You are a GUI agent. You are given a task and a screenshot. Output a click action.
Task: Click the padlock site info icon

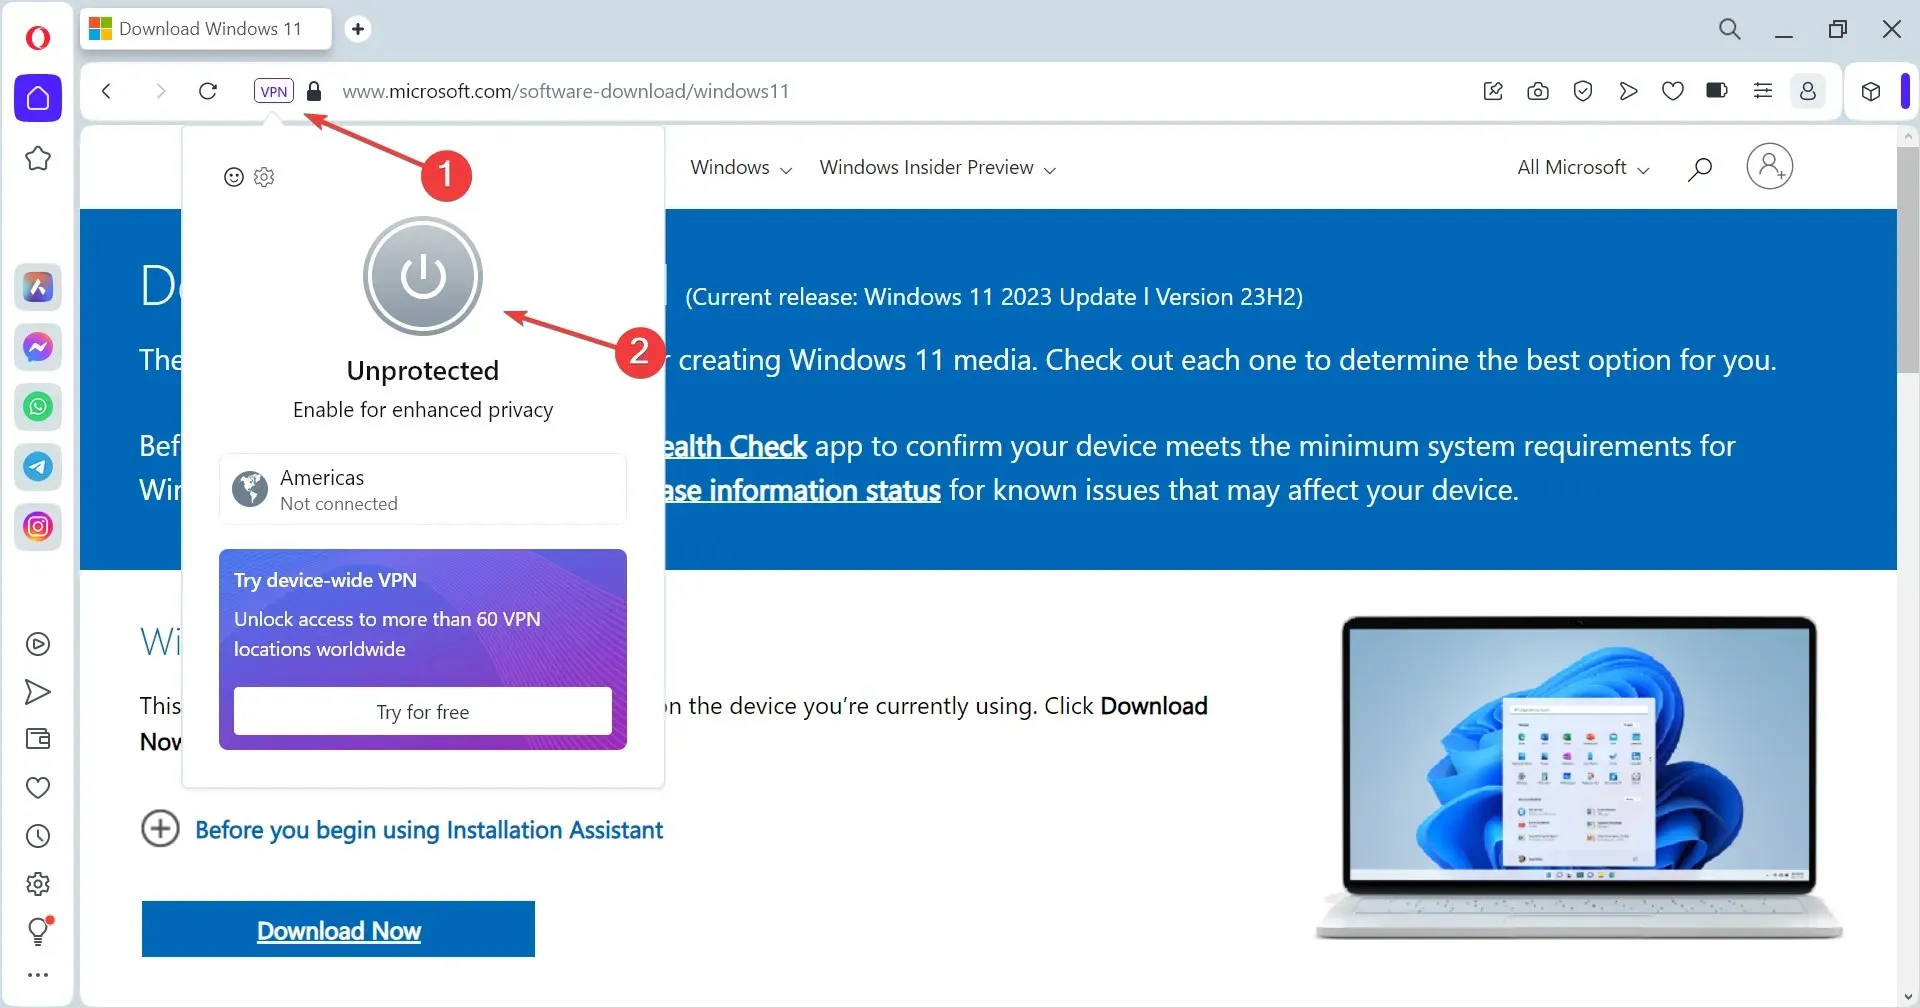[x=314, y=91]
